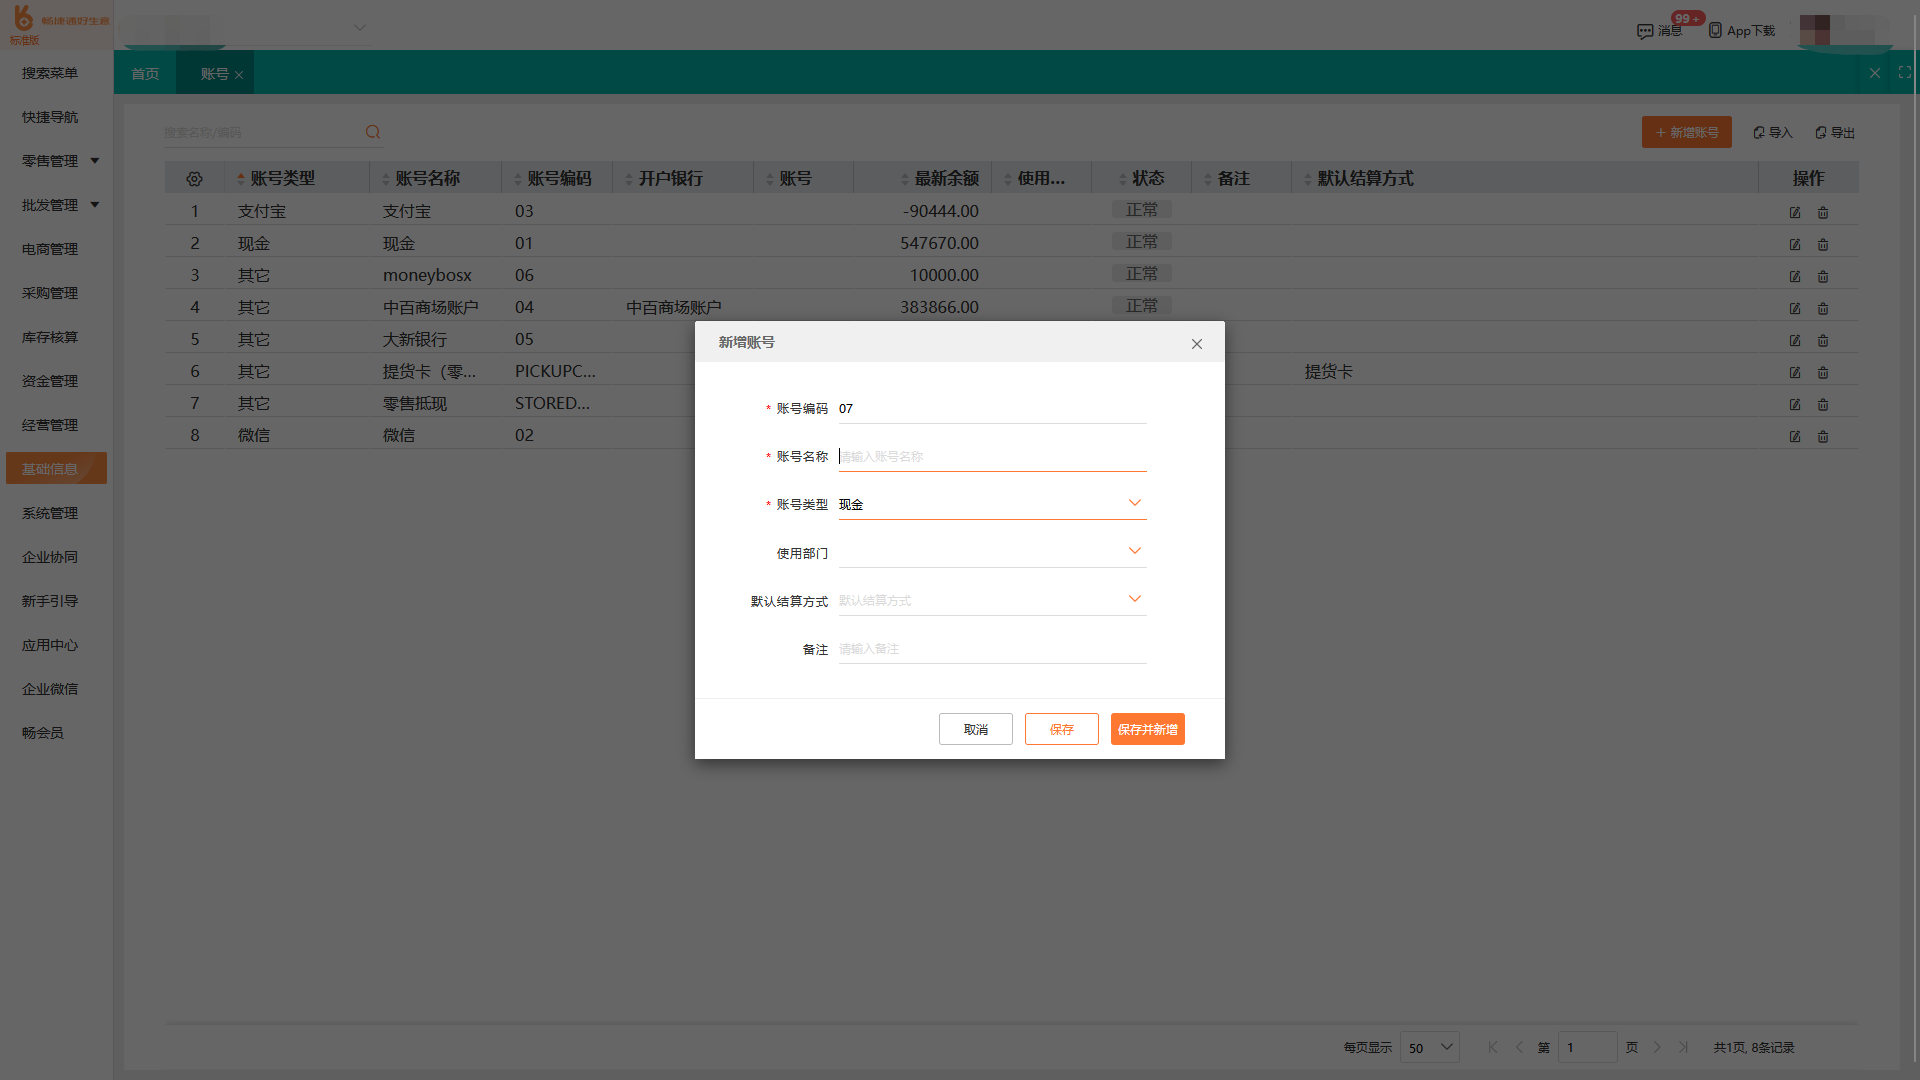Image resolution: width=1920 pixels, height=1080 pixels.
Task: Click delete icon for 现金 row
Action: [x=1824, y=244]
